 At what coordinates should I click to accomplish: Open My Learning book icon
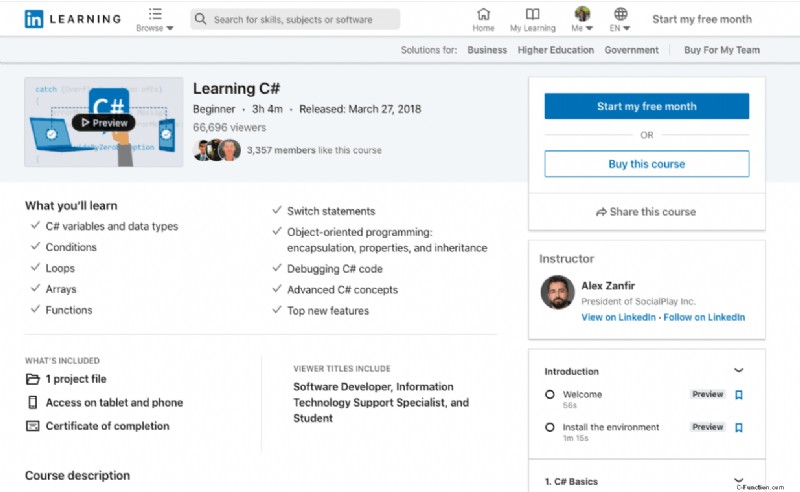point(532,14)
